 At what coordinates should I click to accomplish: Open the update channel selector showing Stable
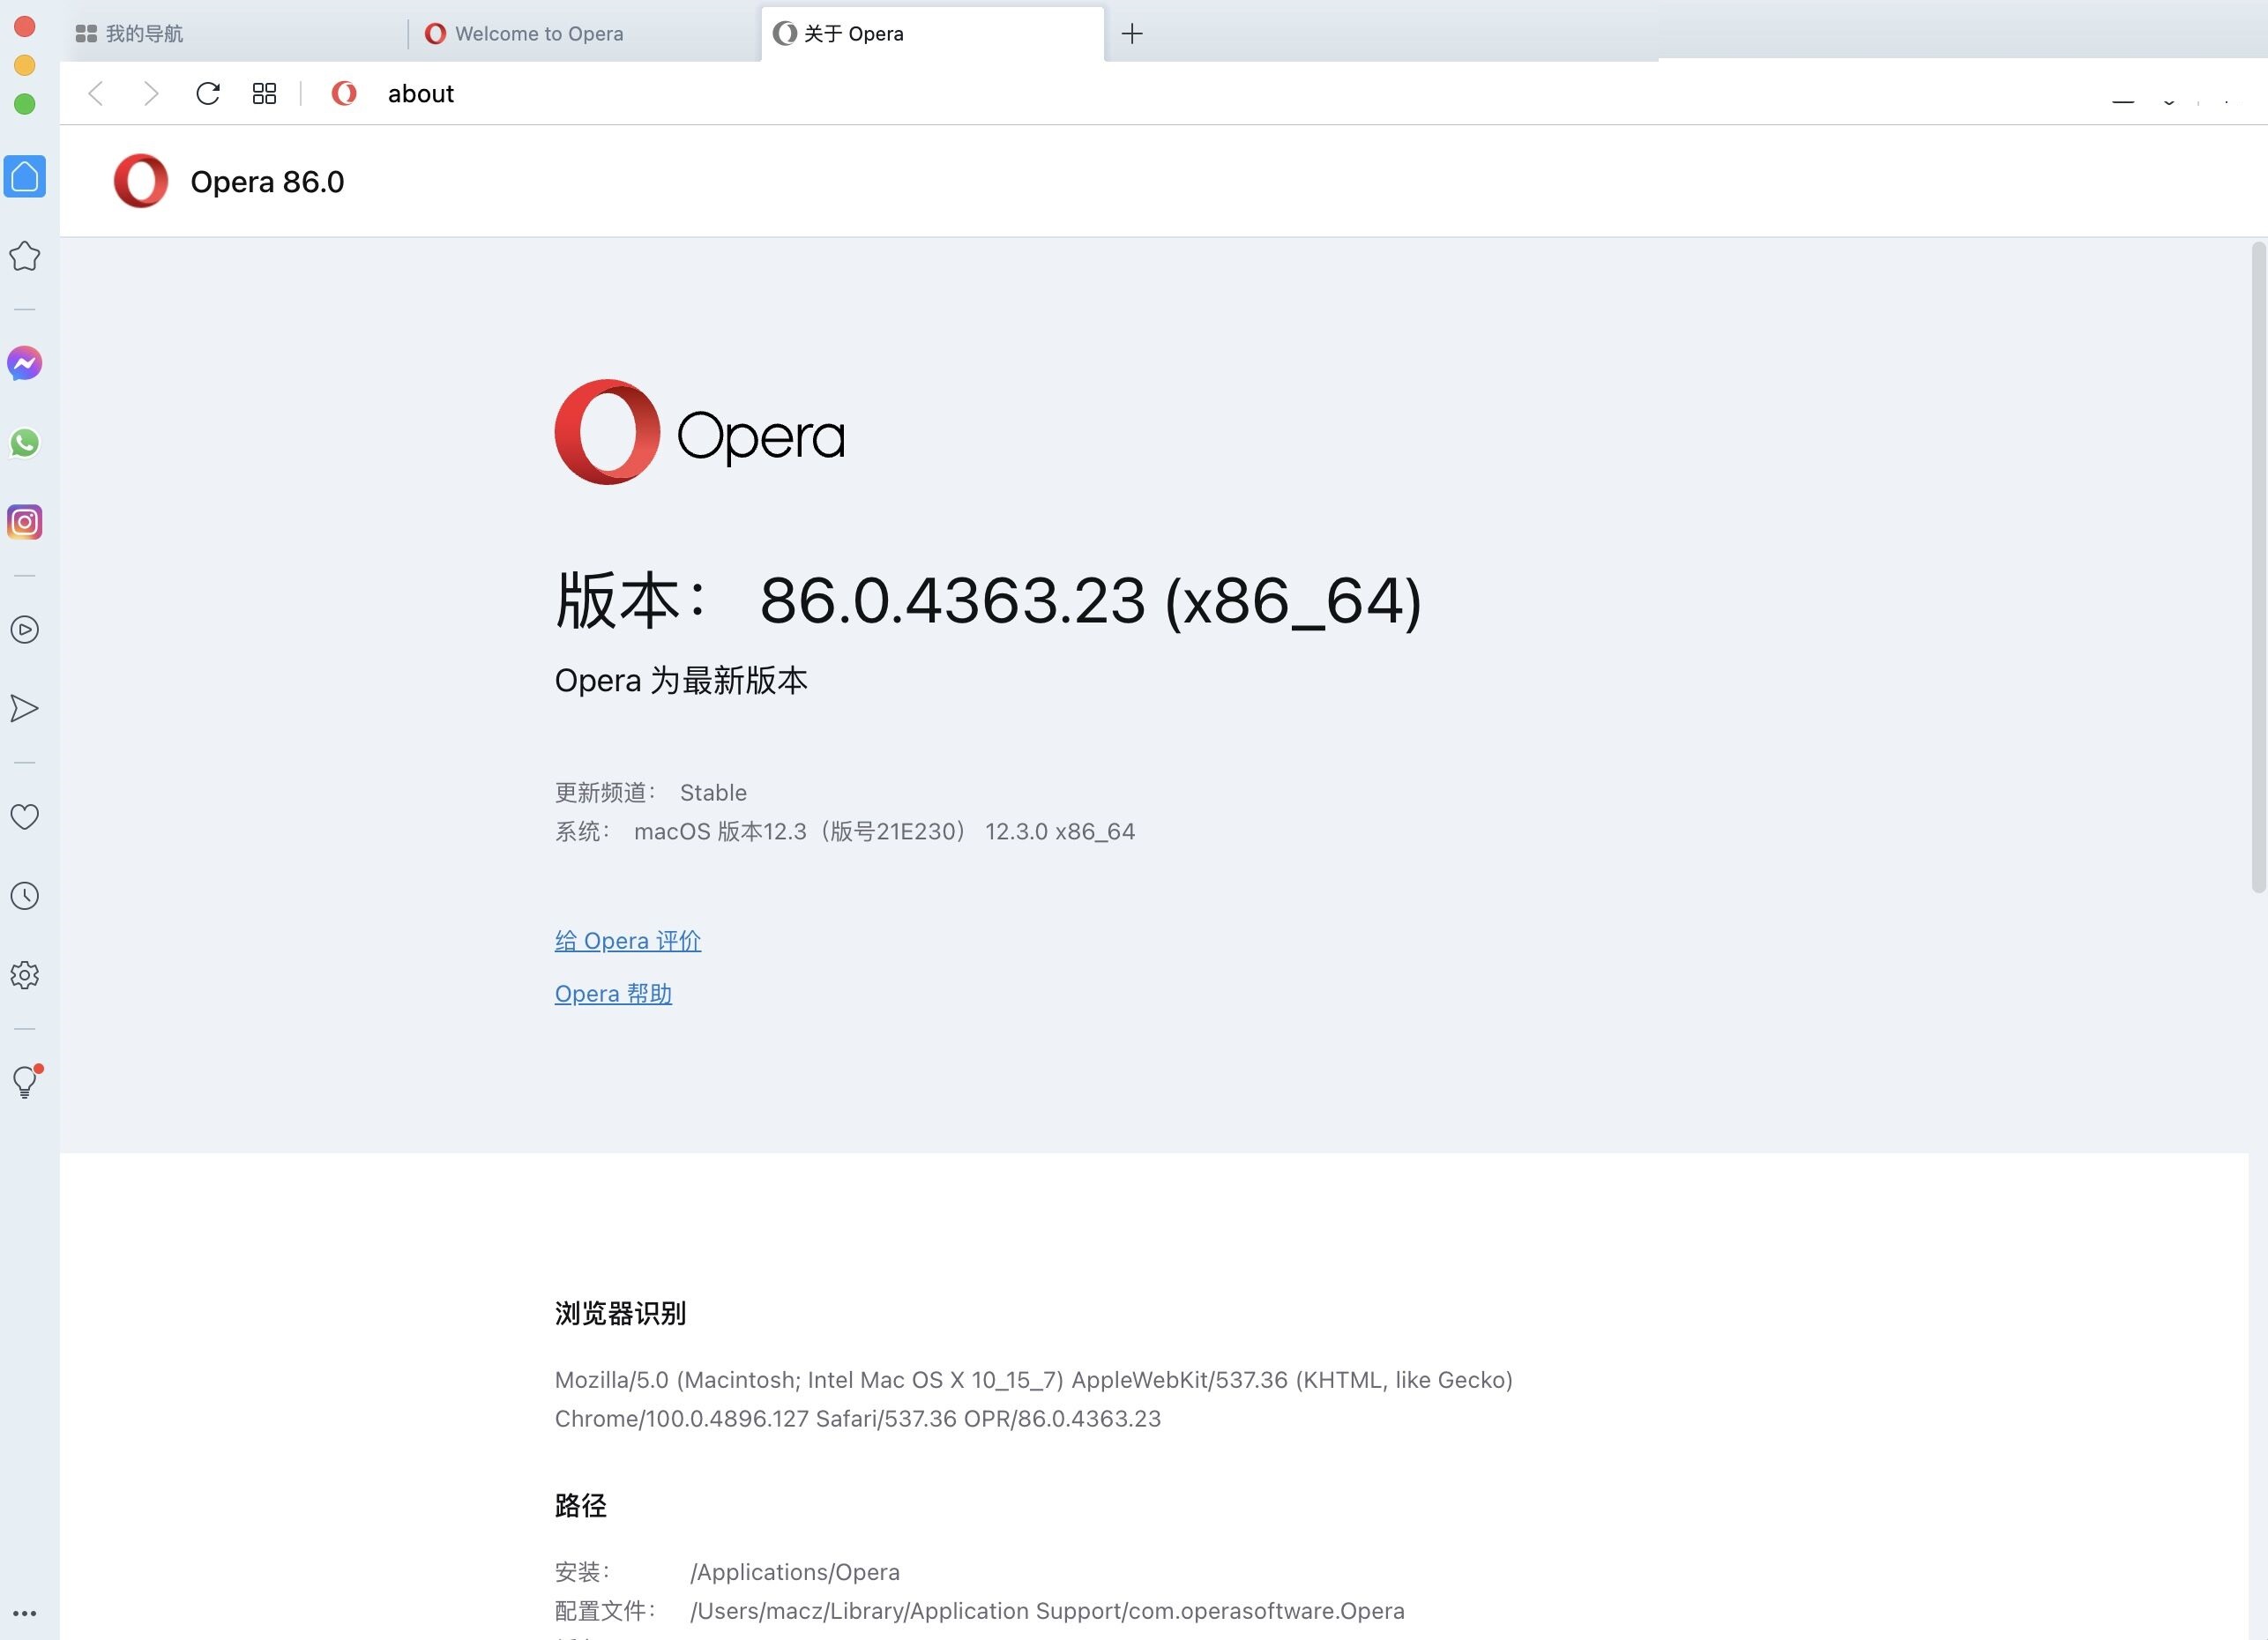[713, 792]
